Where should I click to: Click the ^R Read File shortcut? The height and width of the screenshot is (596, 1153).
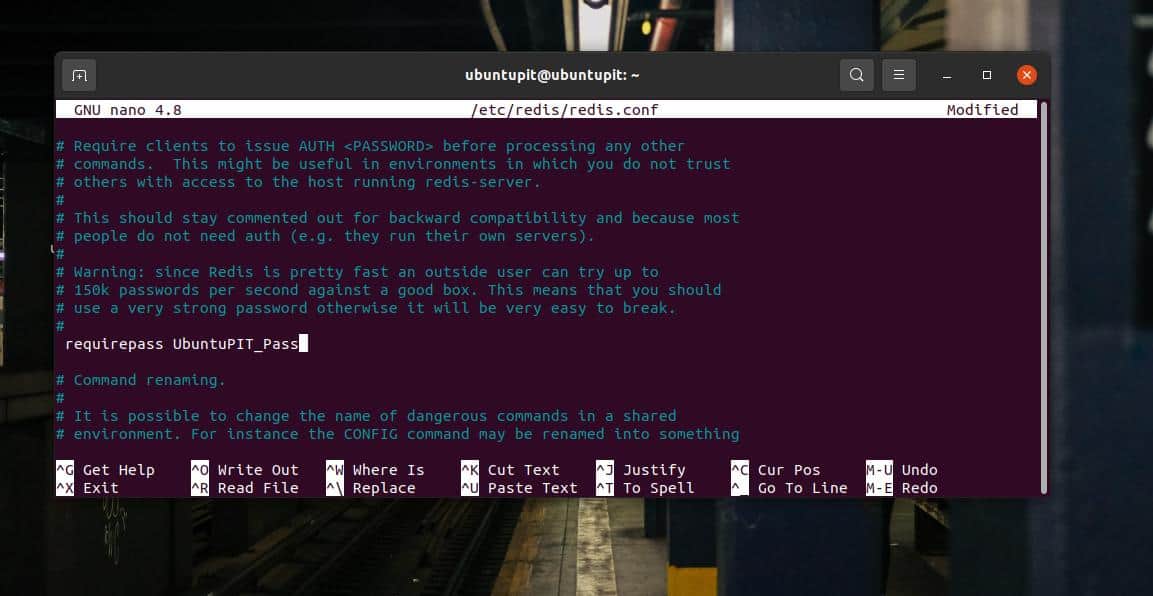tap(245, 488)
